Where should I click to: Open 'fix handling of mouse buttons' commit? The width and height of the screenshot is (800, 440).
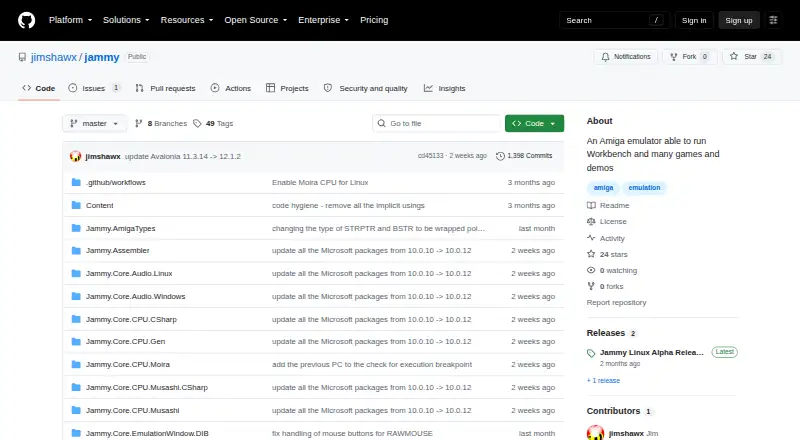click(x=352, y=433)
